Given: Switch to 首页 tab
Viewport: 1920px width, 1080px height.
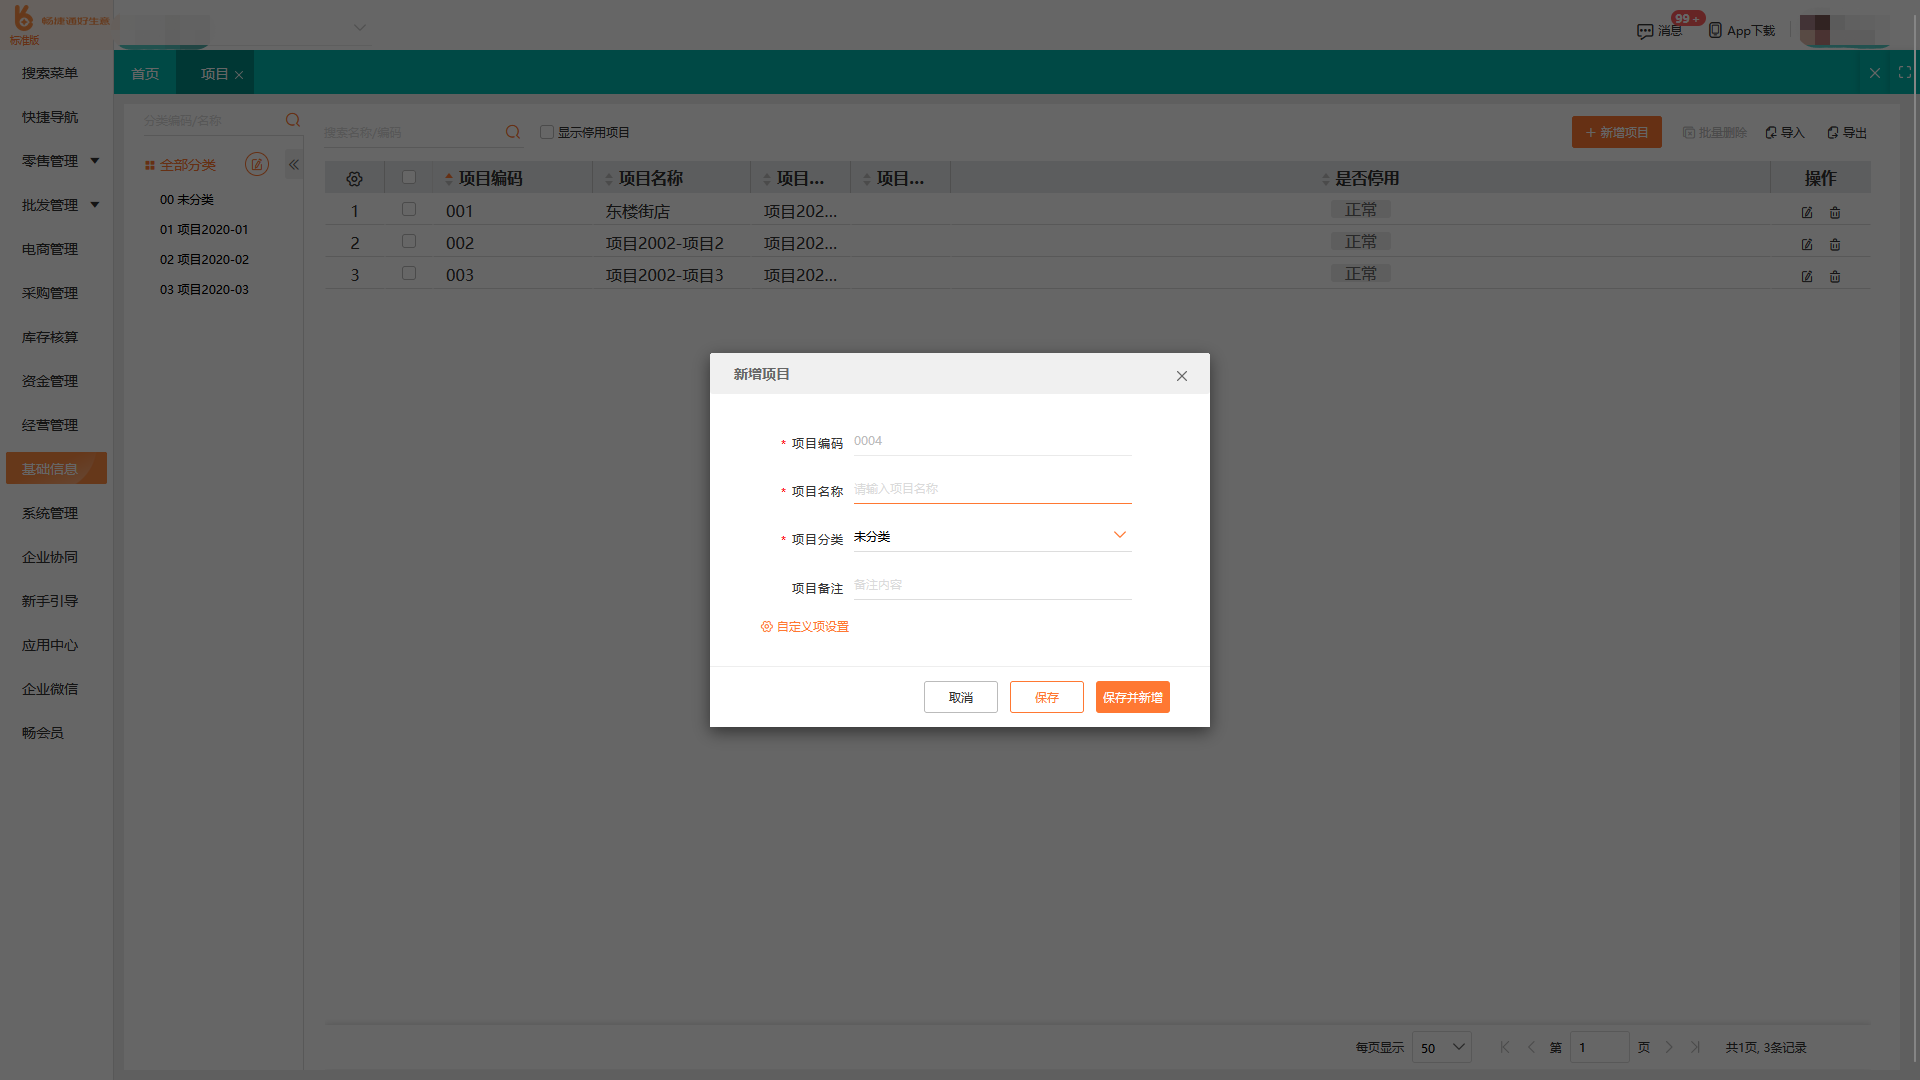Looking at the screenshot, I should click(144, 73).
